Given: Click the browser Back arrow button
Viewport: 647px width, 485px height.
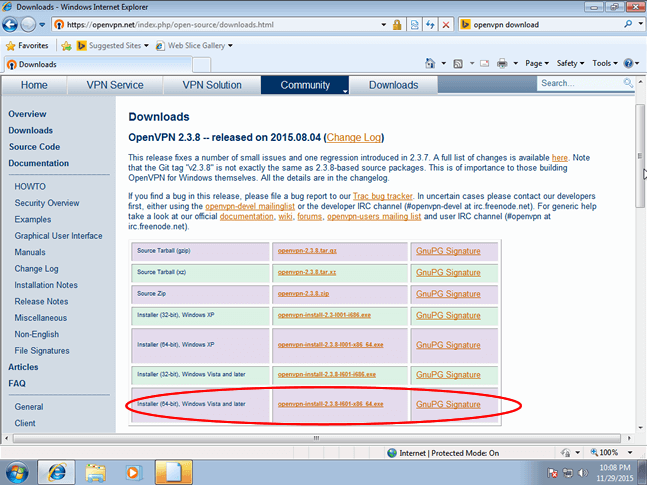Looking at the screenshot, I should click(x=16, y=24).
